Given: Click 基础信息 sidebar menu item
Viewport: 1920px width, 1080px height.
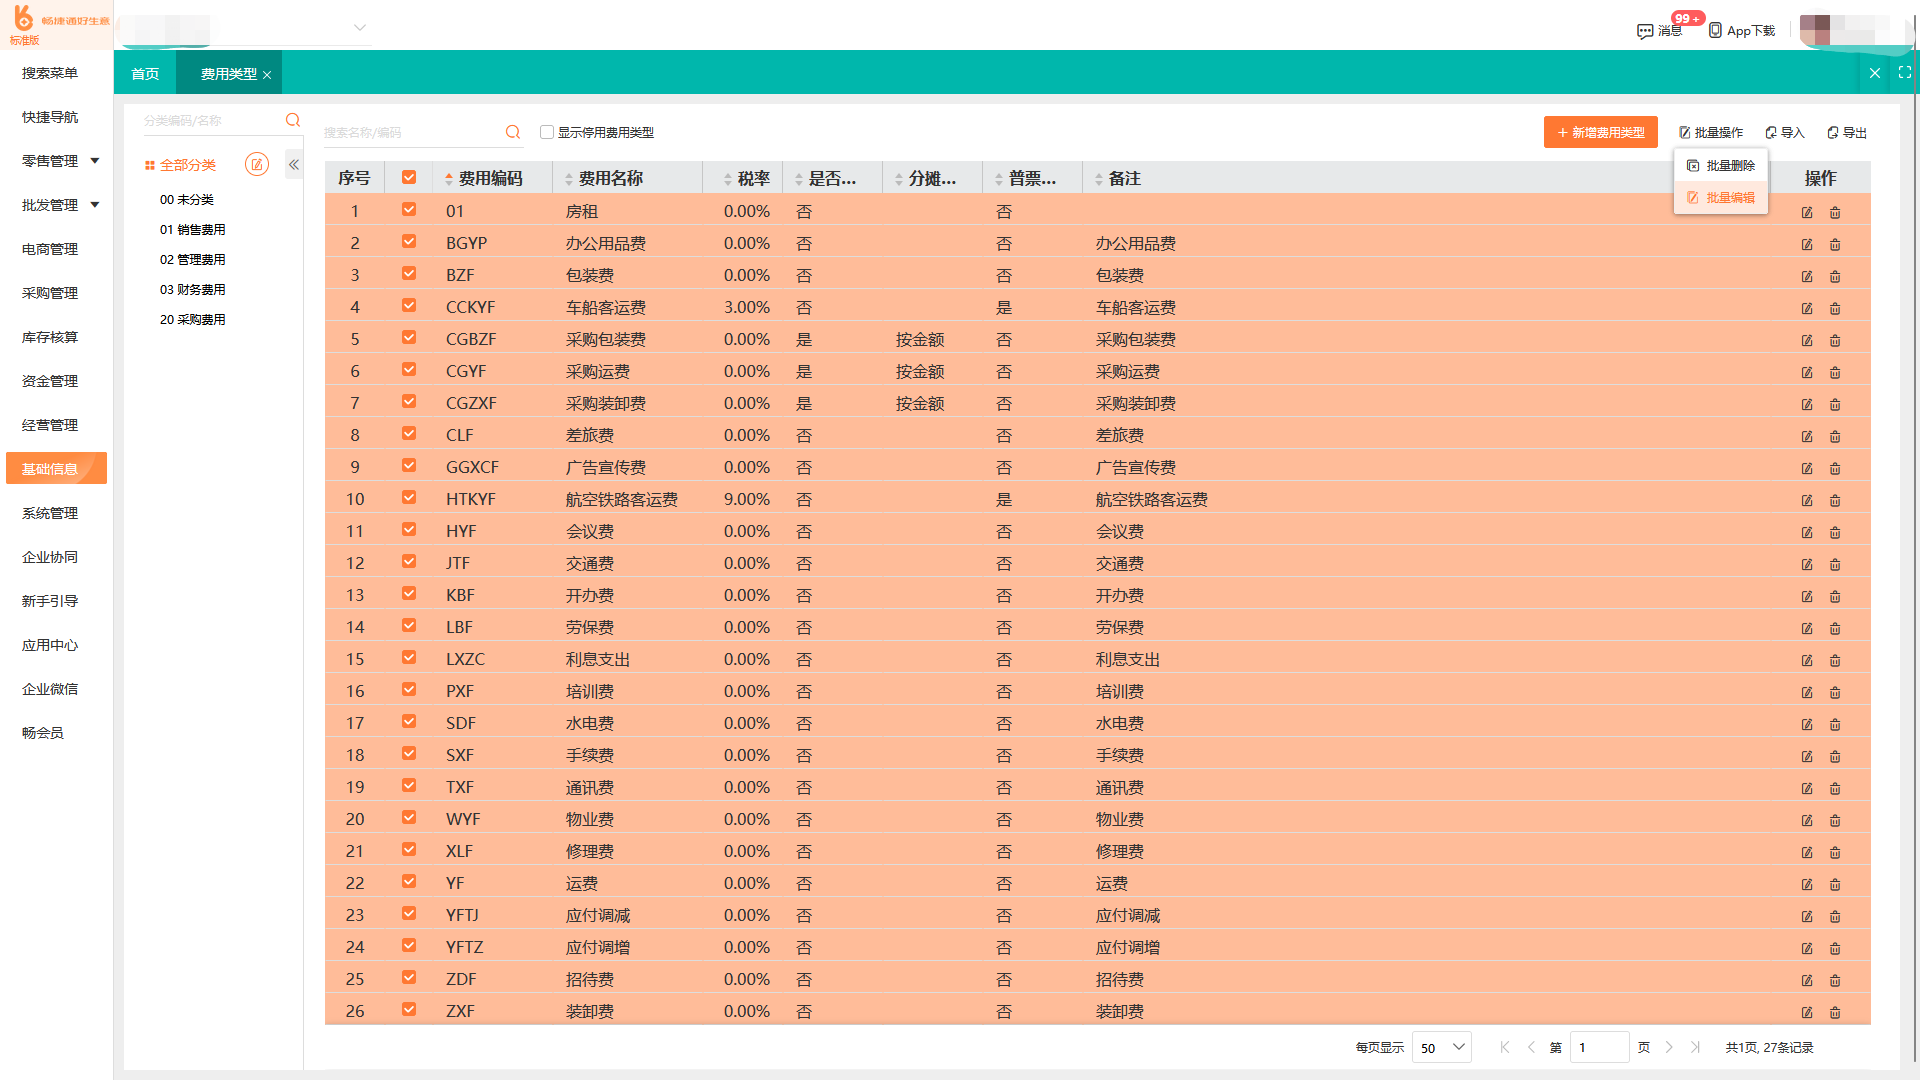Looking at the screenshot, I should [x=51, y=468].
